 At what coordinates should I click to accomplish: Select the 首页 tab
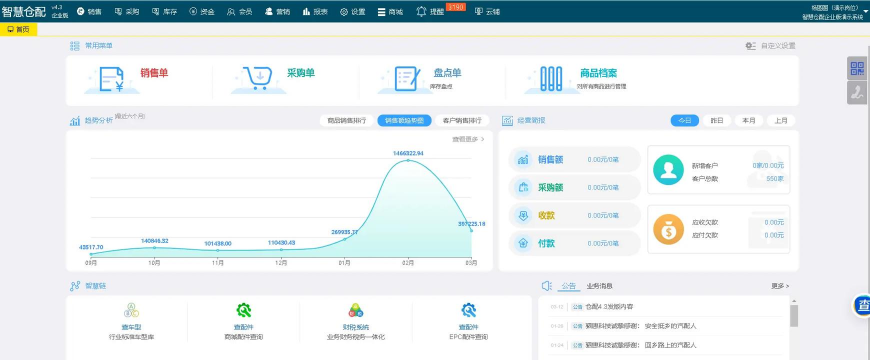click(18, 29)
